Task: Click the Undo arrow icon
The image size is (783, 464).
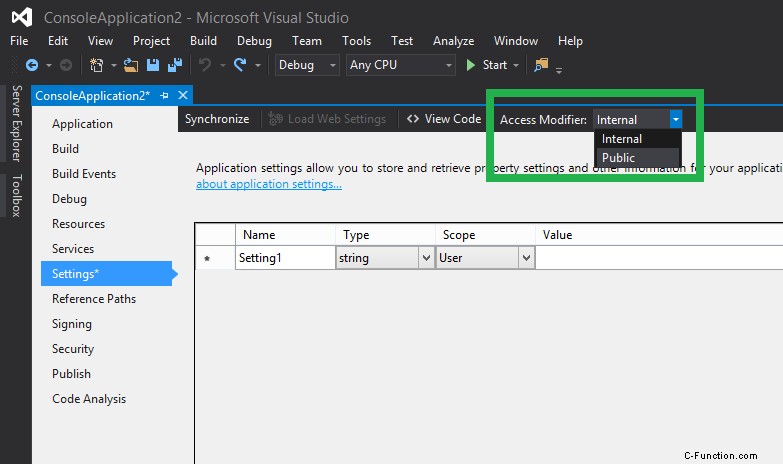Action: tap(205, 65)
